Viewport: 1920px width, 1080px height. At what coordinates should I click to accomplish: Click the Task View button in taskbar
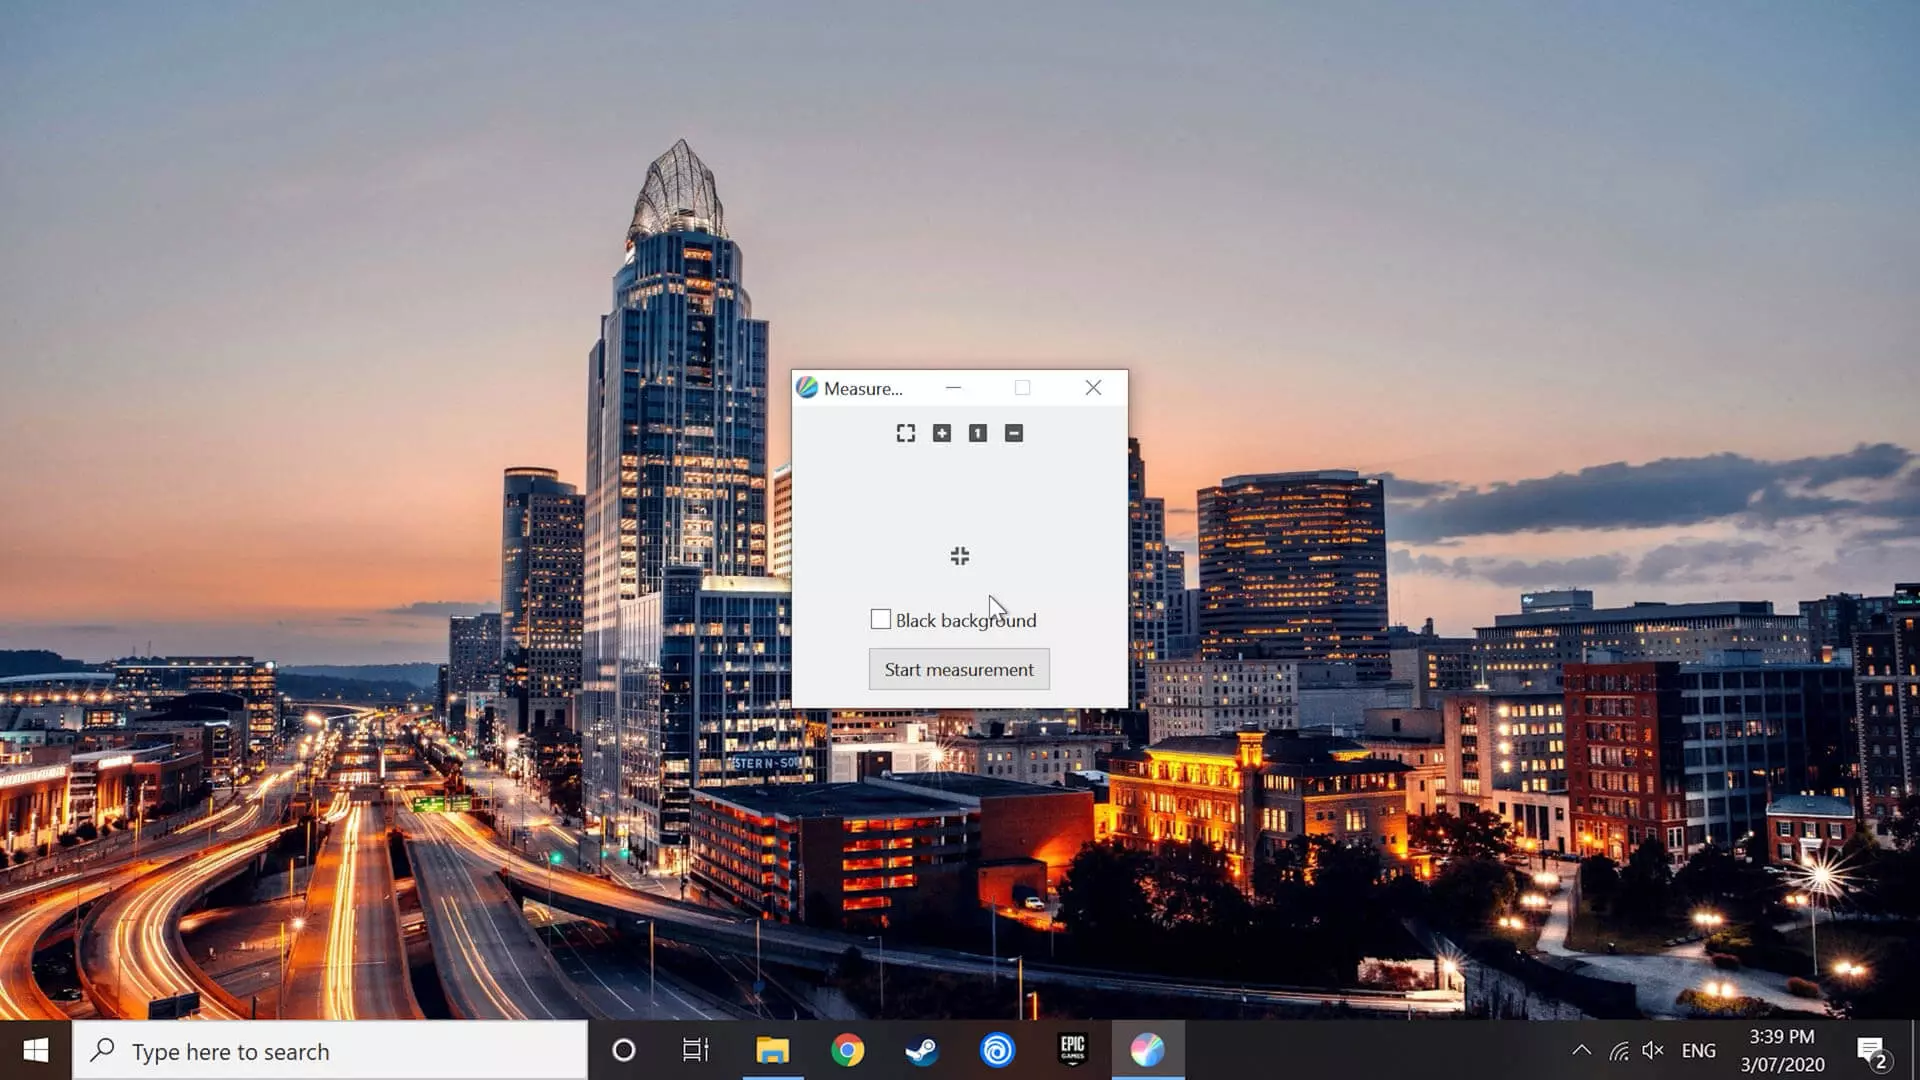pyautogui.click(x=695, y=1051)
